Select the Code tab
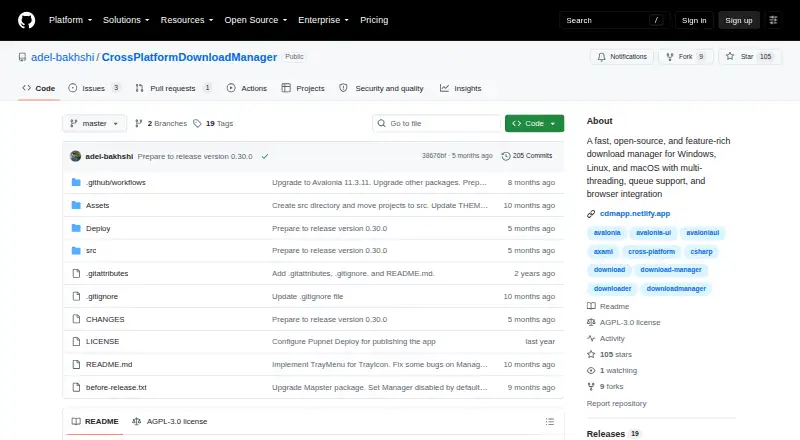Viewport: 800px width, 440px height. pyautogui.click(x=39, y=88)
